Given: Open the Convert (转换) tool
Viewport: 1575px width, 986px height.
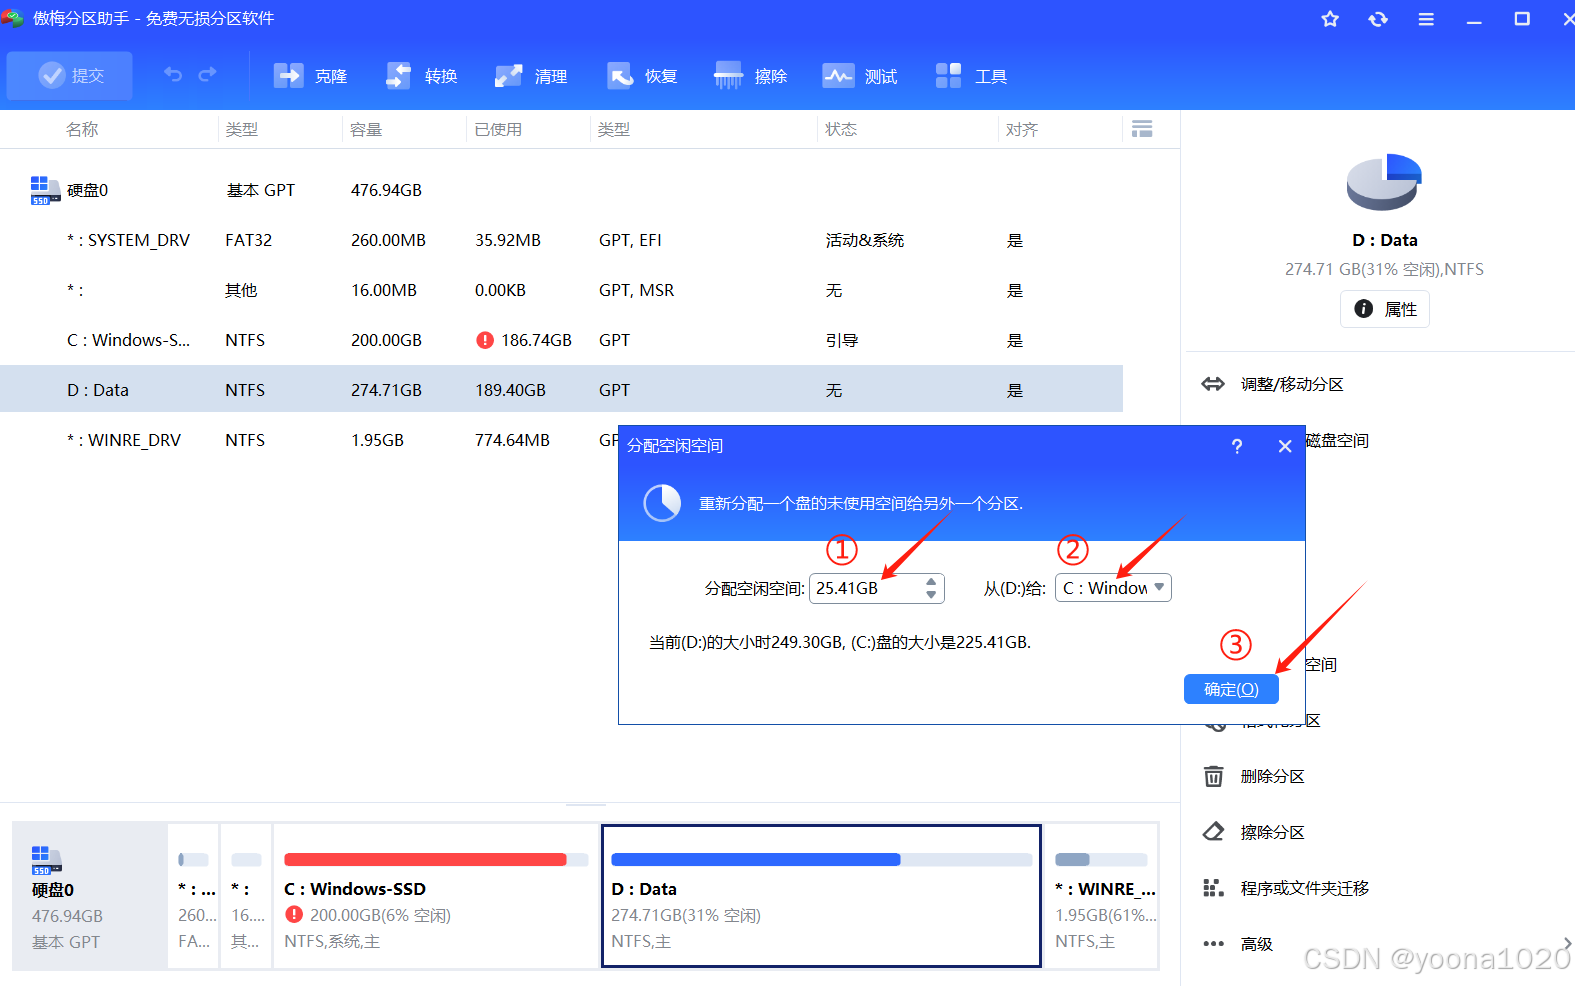Looking at the screenshot, I should coord(399,76).
